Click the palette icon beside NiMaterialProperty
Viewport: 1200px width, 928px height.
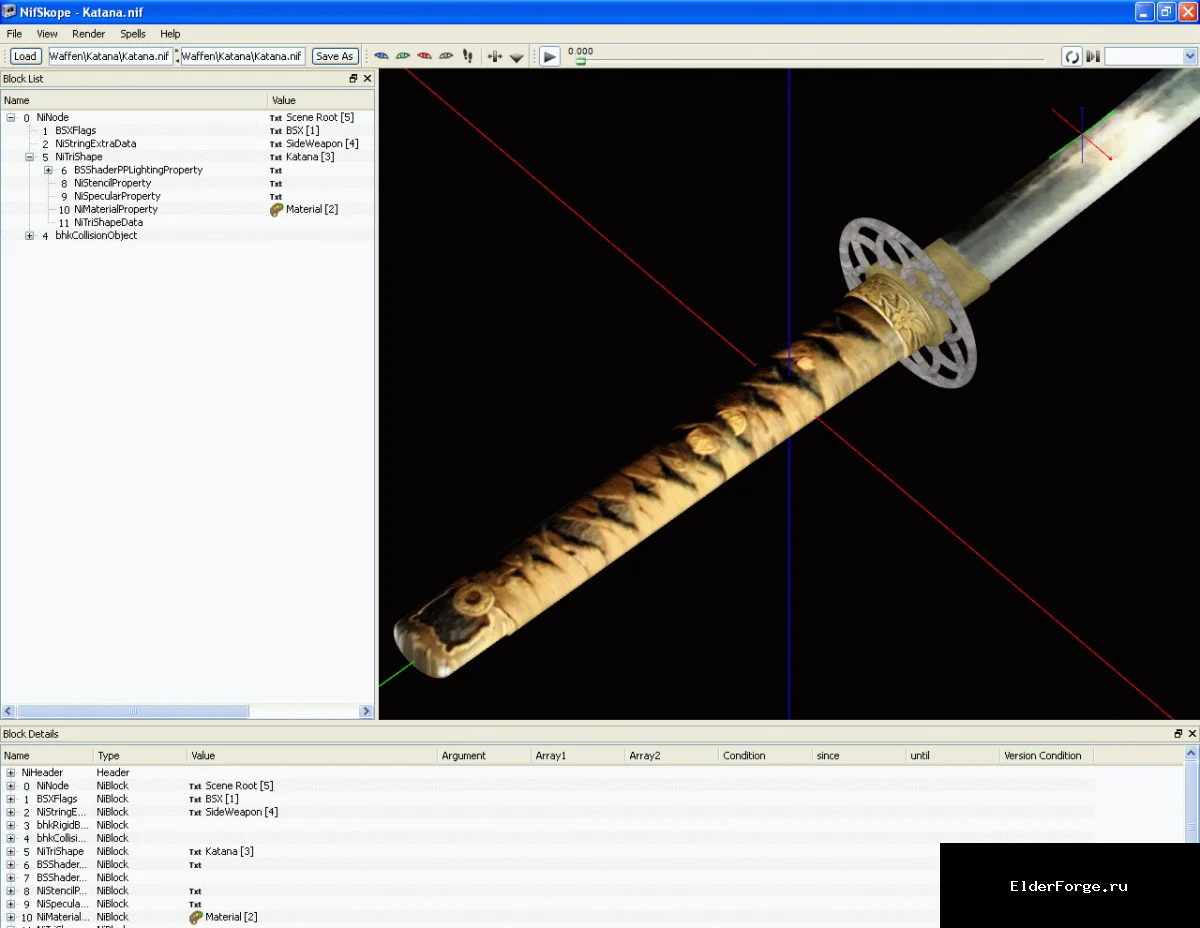(x=276, y=210)
